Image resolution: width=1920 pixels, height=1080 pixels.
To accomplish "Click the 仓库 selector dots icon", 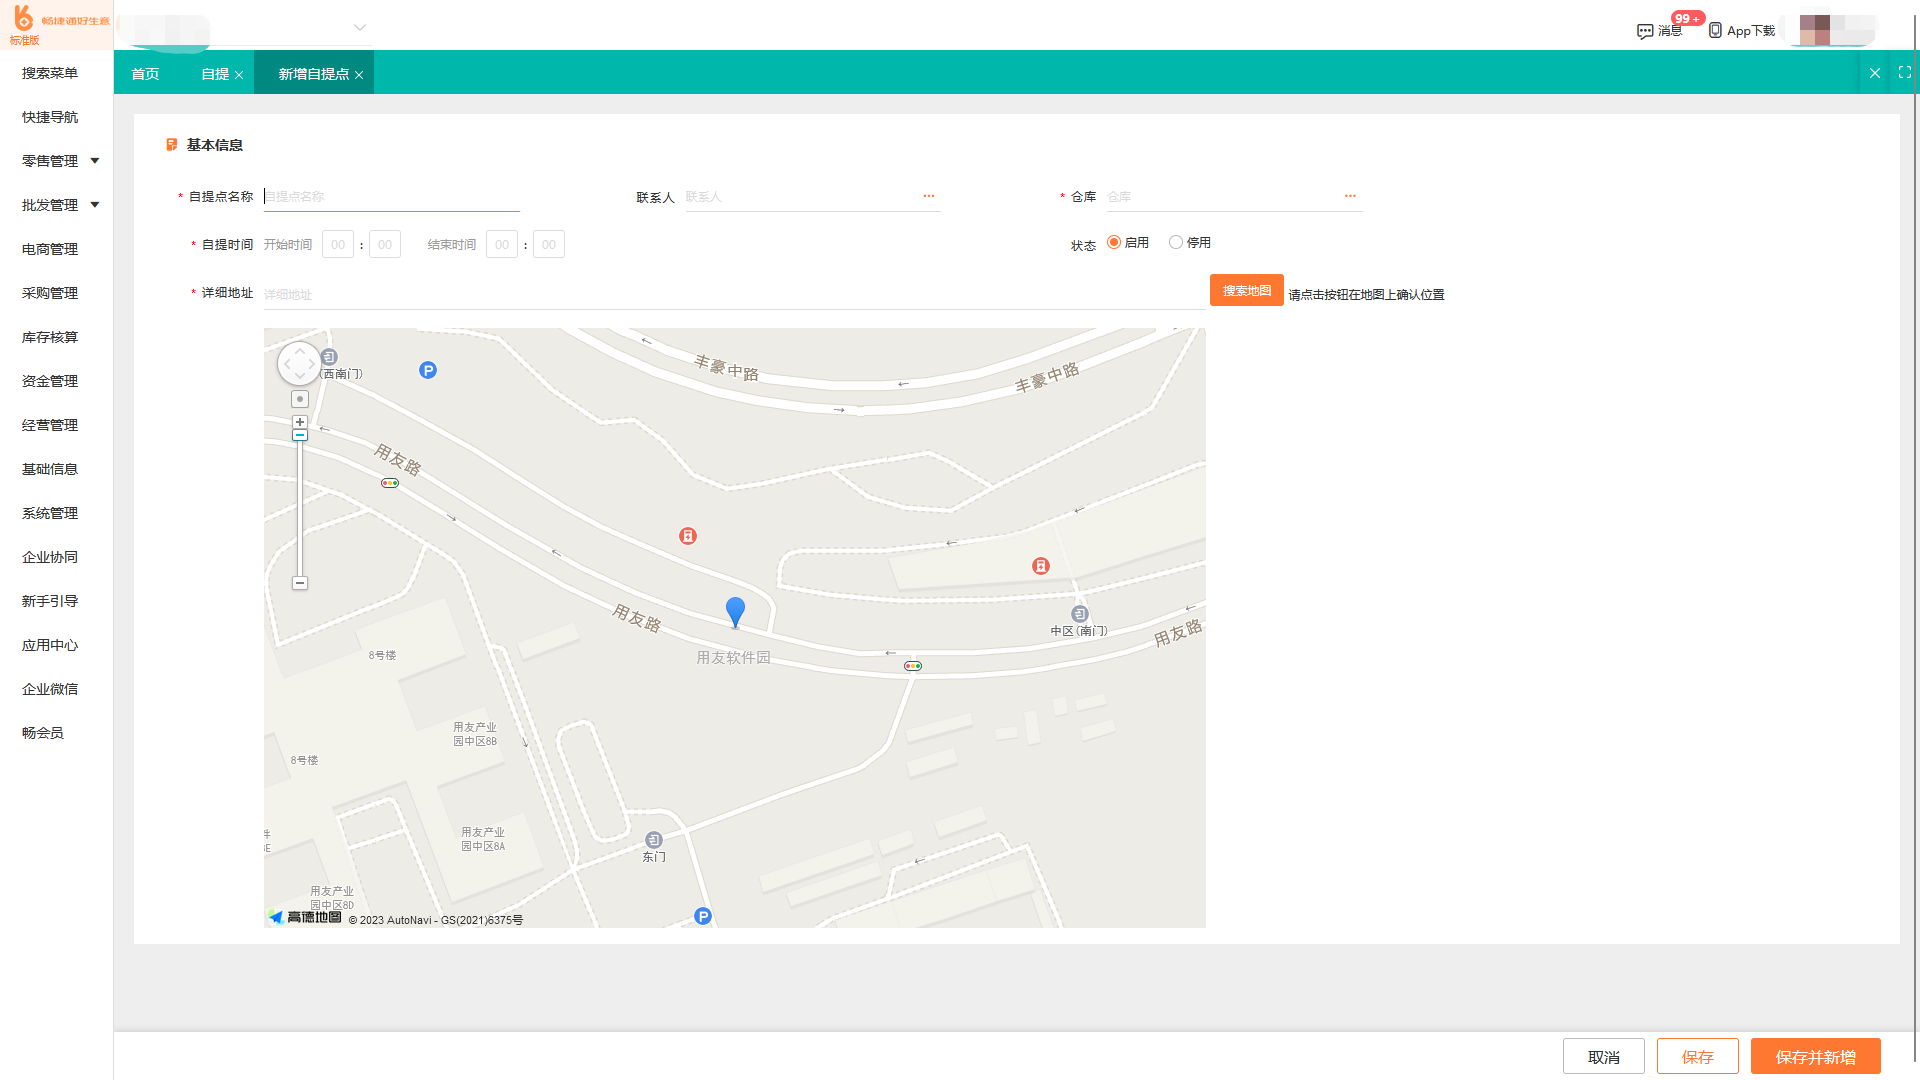I will click(1348, 196).
